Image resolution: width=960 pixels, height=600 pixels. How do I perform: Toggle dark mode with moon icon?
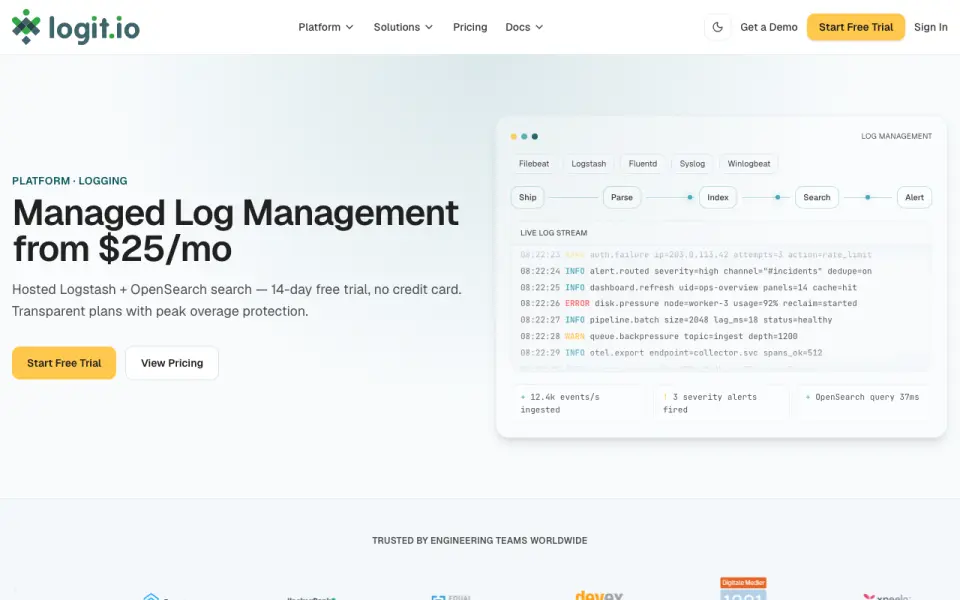718,27
